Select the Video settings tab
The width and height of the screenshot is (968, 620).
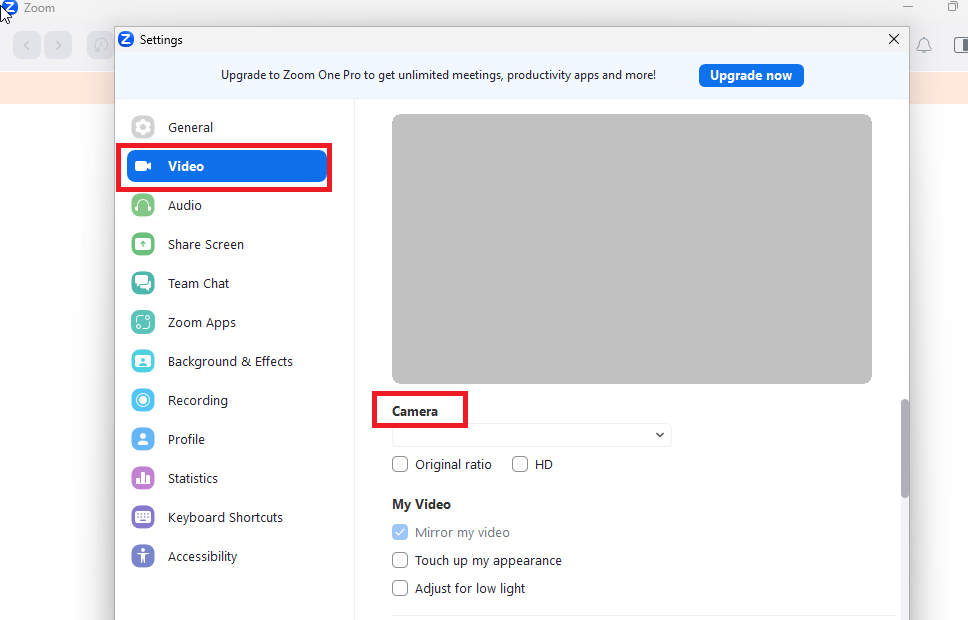(227, 166)
